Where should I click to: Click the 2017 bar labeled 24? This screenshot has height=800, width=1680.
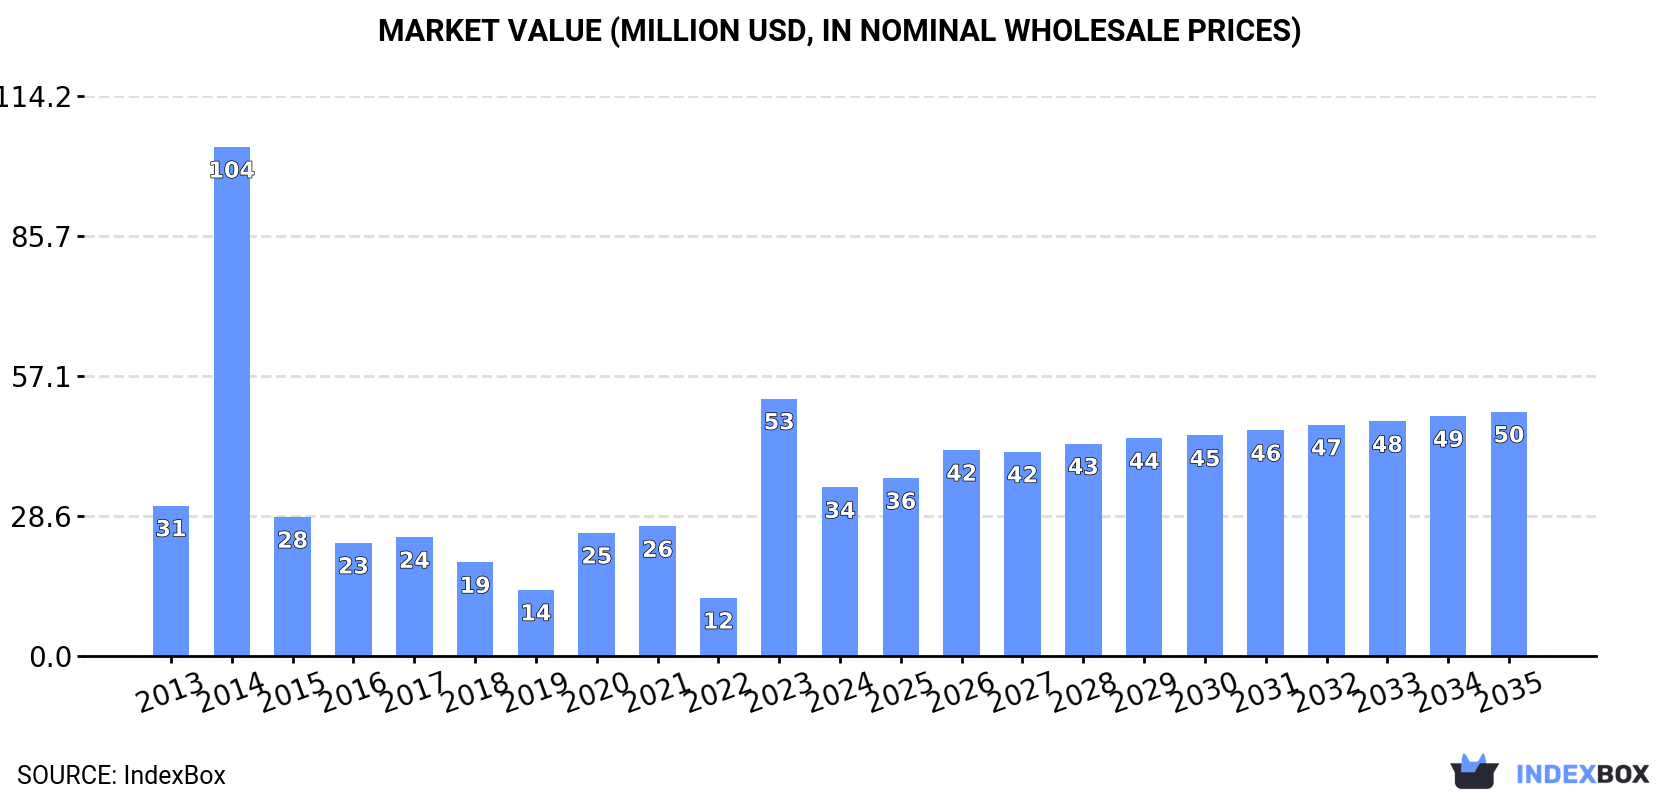click(x=414, y=597)
